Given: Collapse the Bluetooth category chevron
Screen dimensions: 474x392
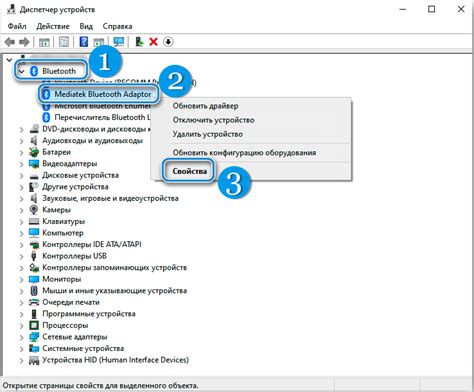Looking at the screenshot, I should (x=22, y=71).
